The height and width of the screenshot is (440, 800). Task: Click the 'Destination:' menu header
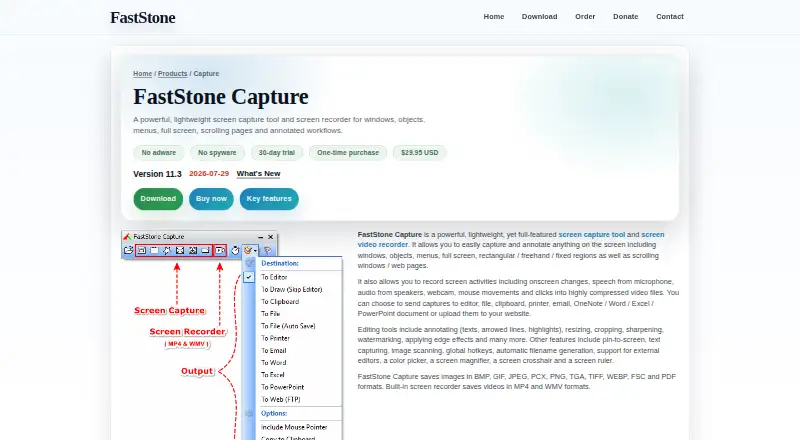tap(280, 264)
